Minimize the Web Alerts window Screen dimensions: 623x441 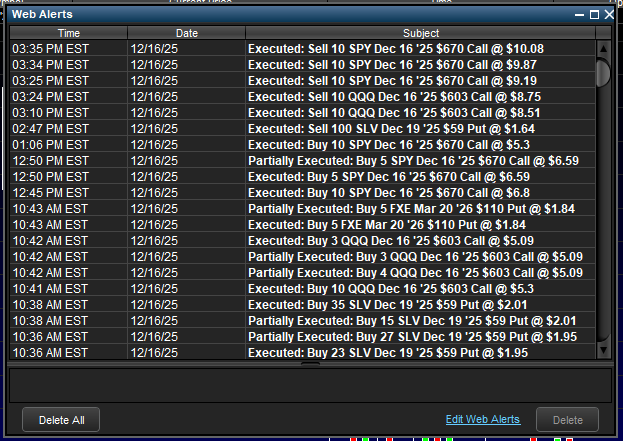[x=579, y=15]
